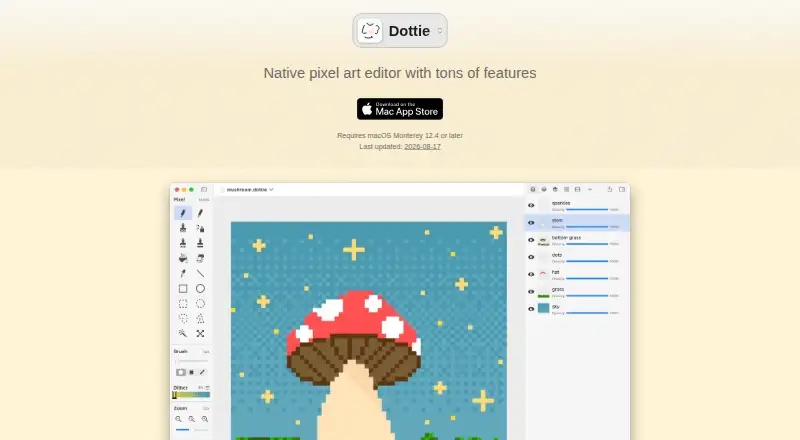Click the Brush size slider

click(192, 361)
